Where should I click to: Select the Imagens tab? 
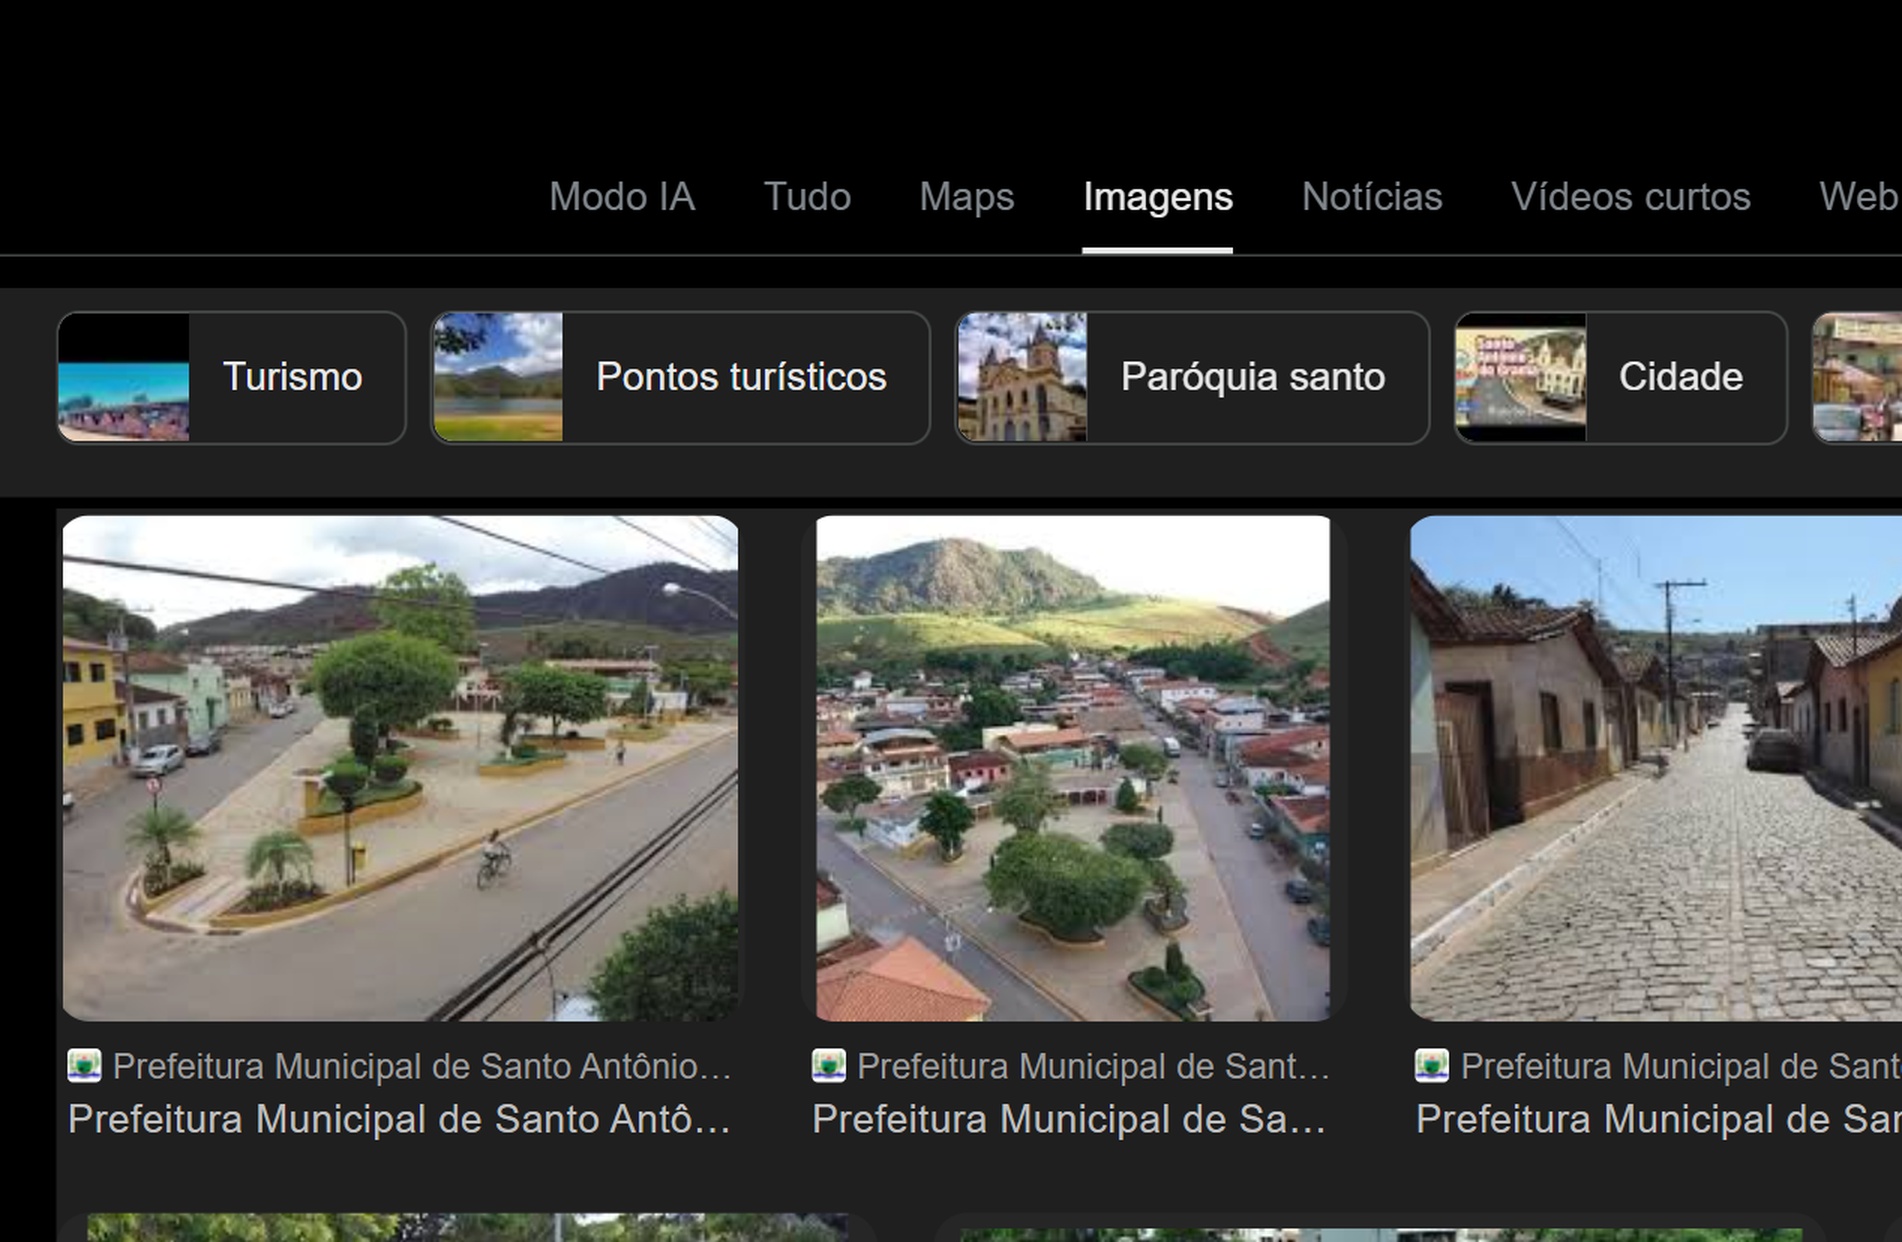pos(1157,197)
